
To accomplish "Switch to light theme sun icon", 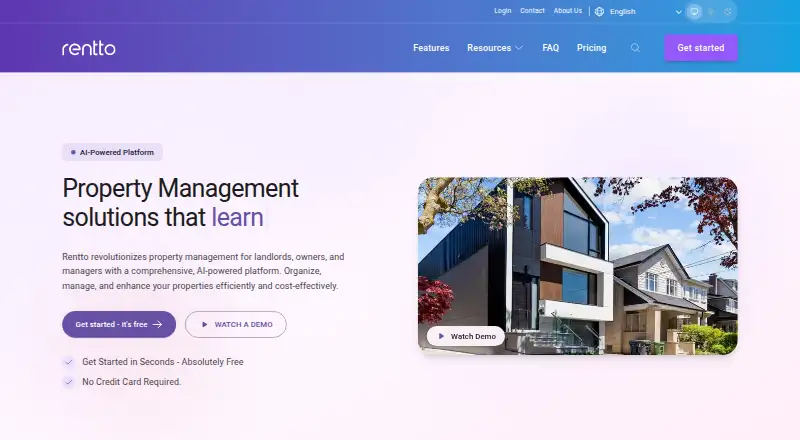I will tap(711, 11).
